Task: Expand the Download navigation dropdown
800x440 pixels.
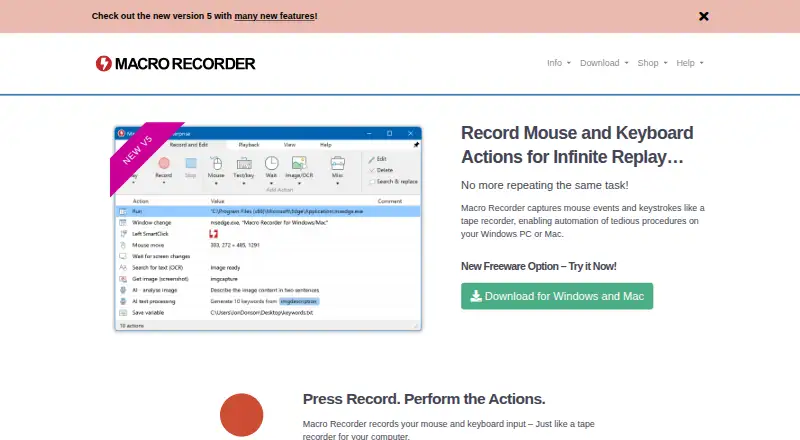Action: click(x=604, y=63)
